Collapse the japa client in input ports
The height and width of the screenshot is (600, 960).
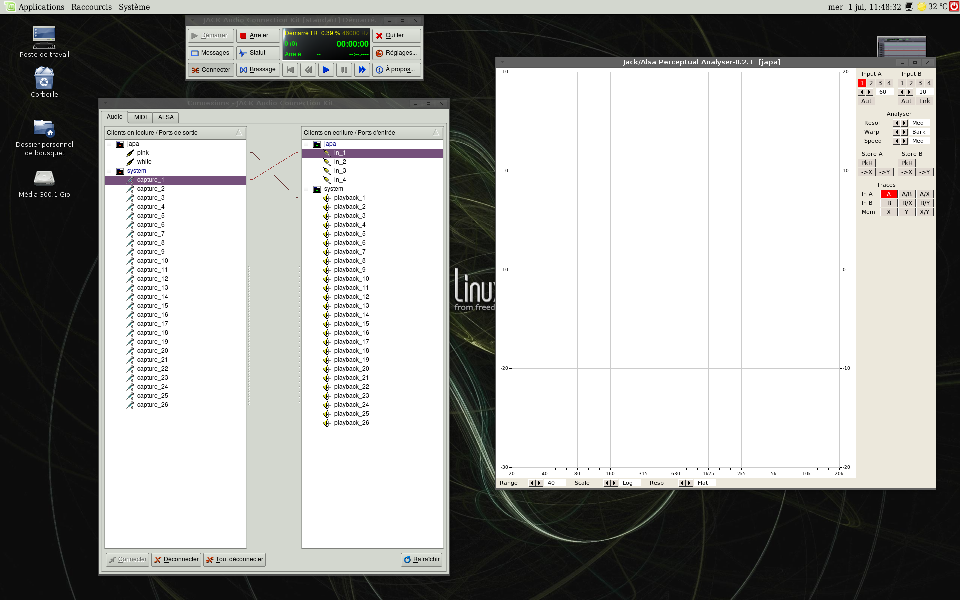coord(308,144)
